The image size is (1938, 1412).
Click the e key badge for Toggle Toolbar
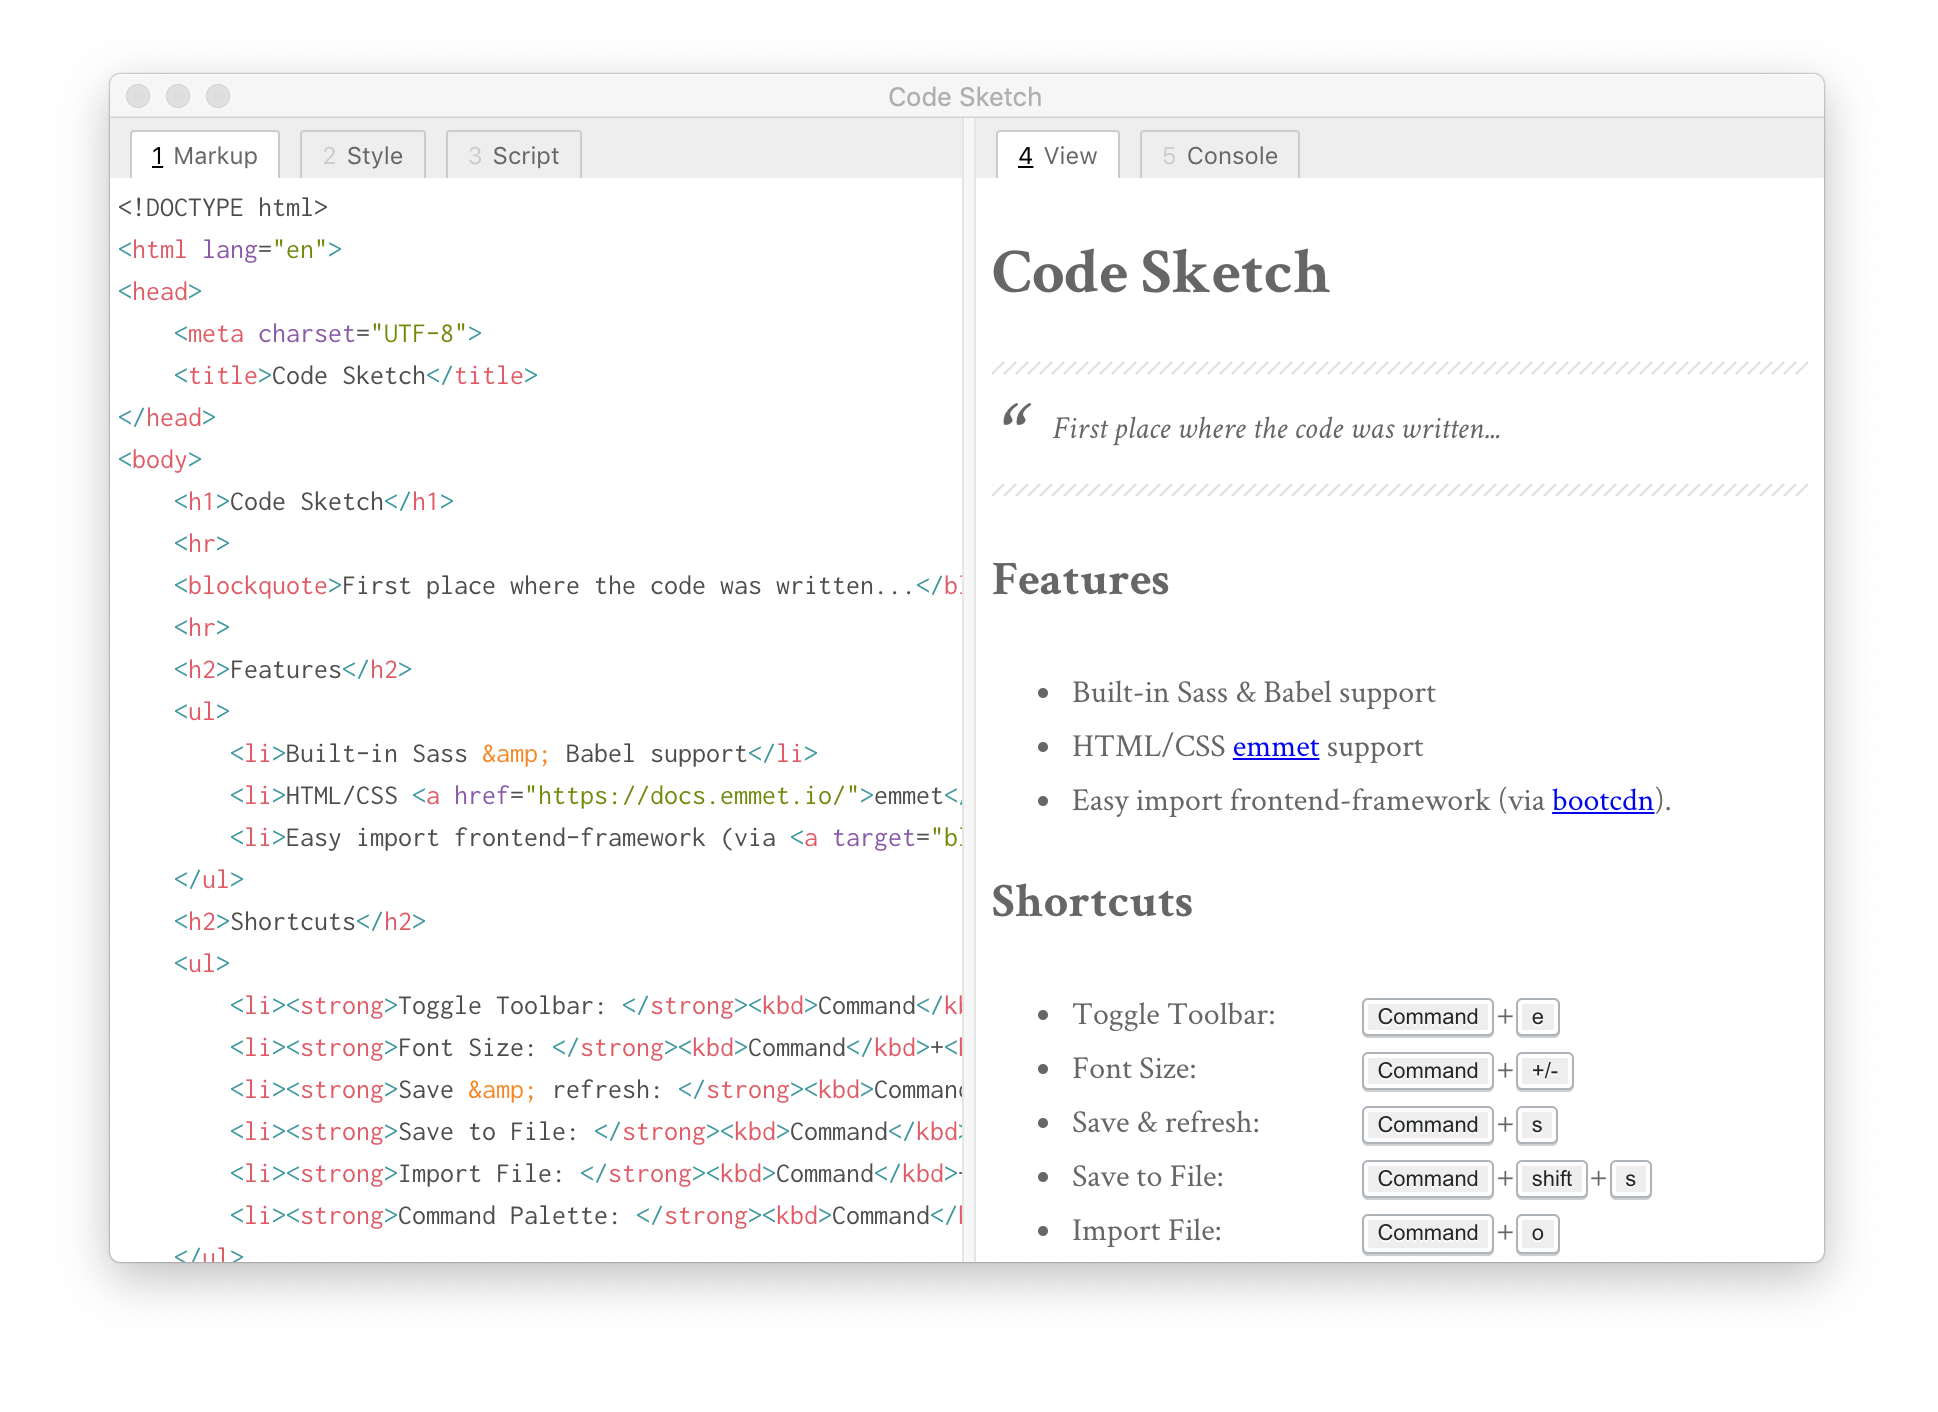click(x=1537, y=1017)
